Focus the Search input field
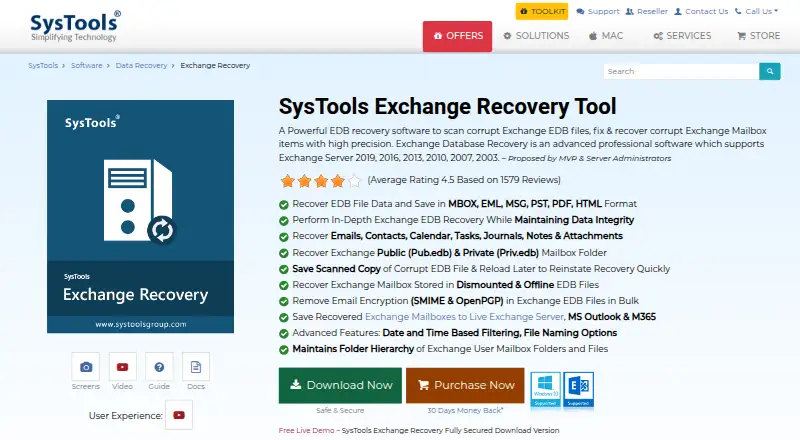Viewport: 800px width, 440px height. (681, 71)
